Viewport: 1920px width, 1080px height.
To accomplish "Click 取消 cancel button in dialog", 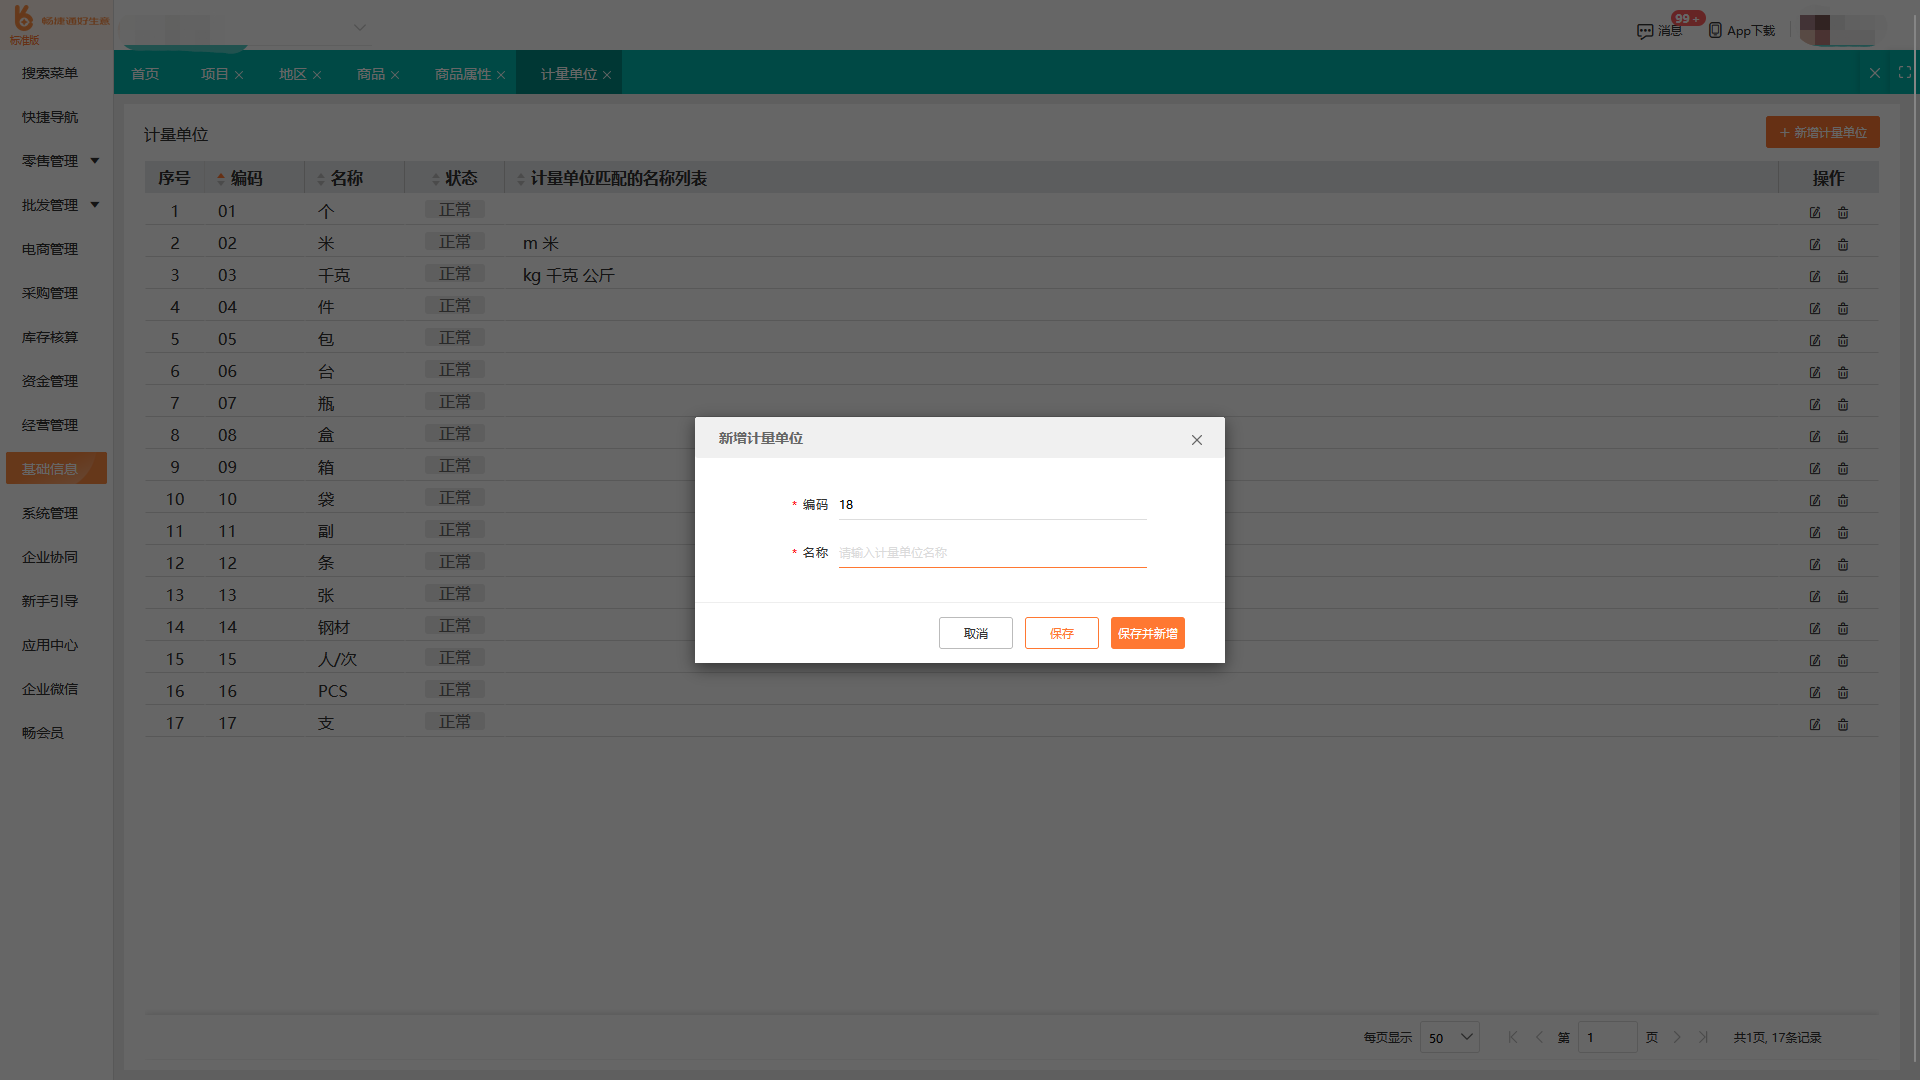I will pyautogui.click(x=976, y=633).
